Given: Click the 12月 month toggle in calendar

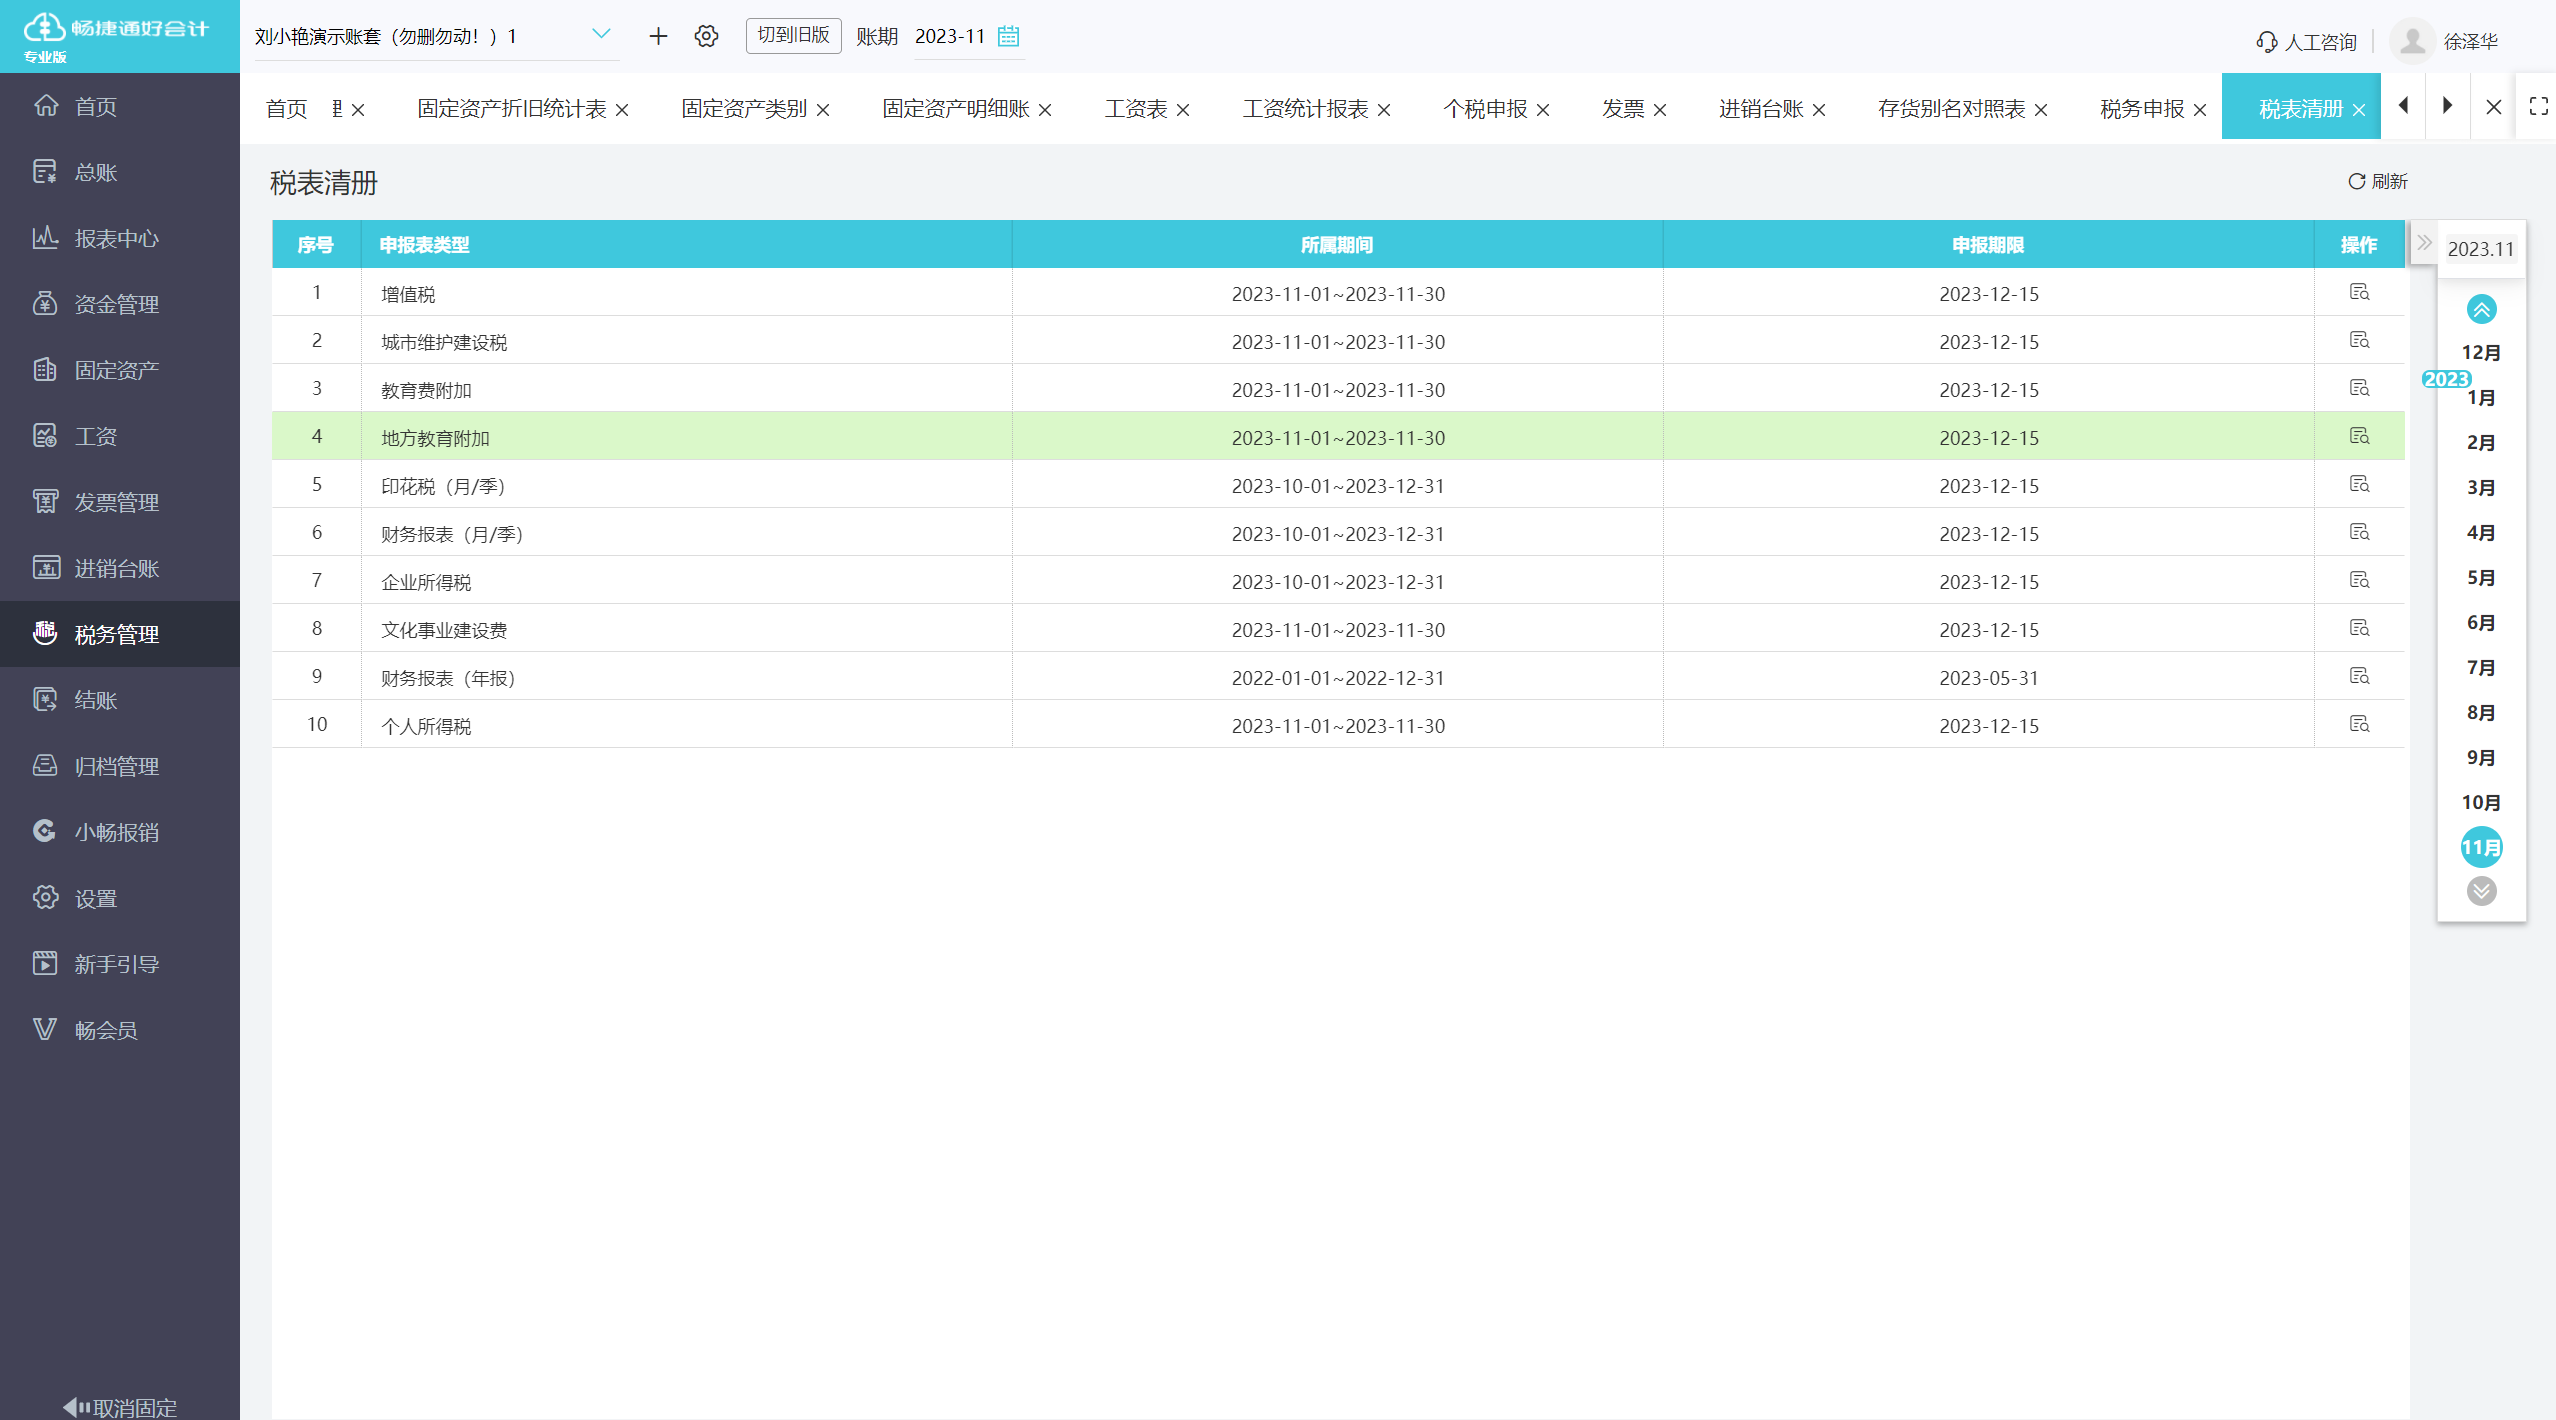Looking at the screenshot, I should coord(2483,352).
